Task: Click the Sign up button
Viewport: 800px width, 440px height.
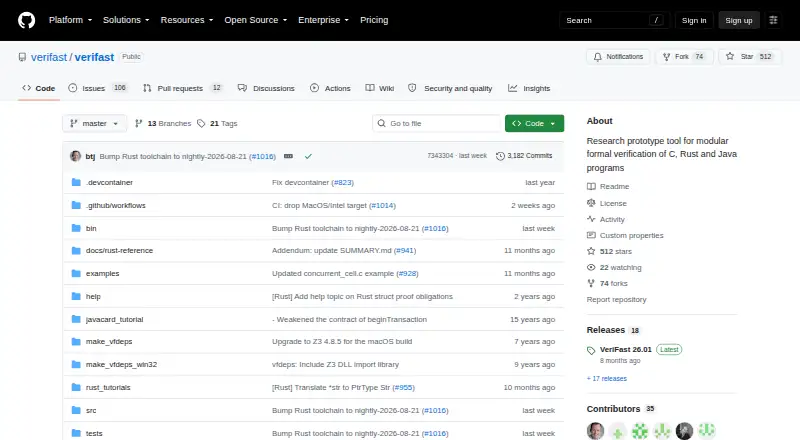Action: [x=739, y=20]
